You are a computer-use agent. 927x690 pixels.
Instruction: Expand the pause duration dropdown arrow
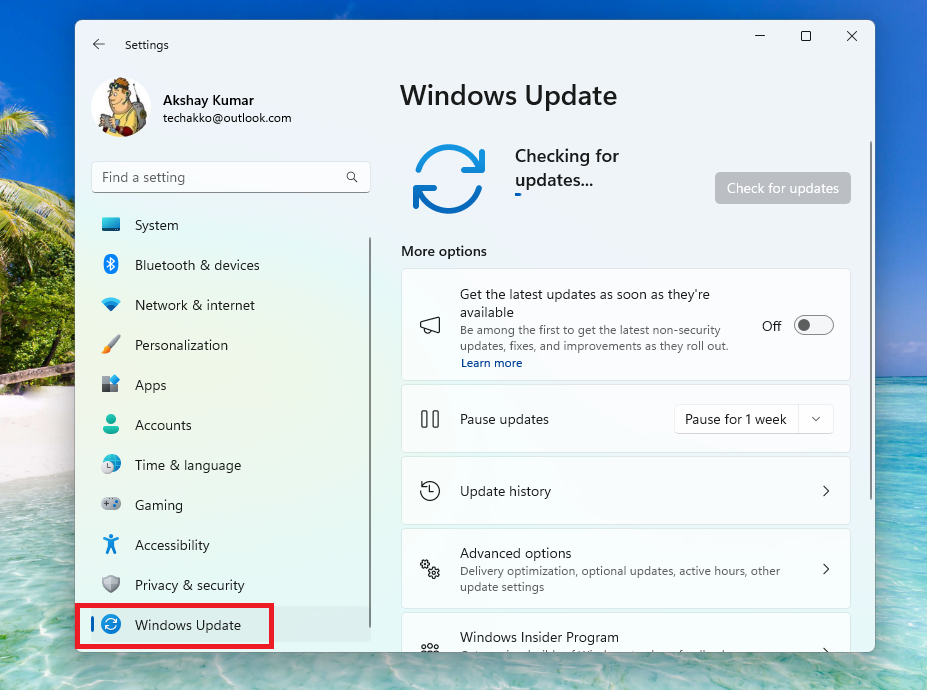point(816,419)
